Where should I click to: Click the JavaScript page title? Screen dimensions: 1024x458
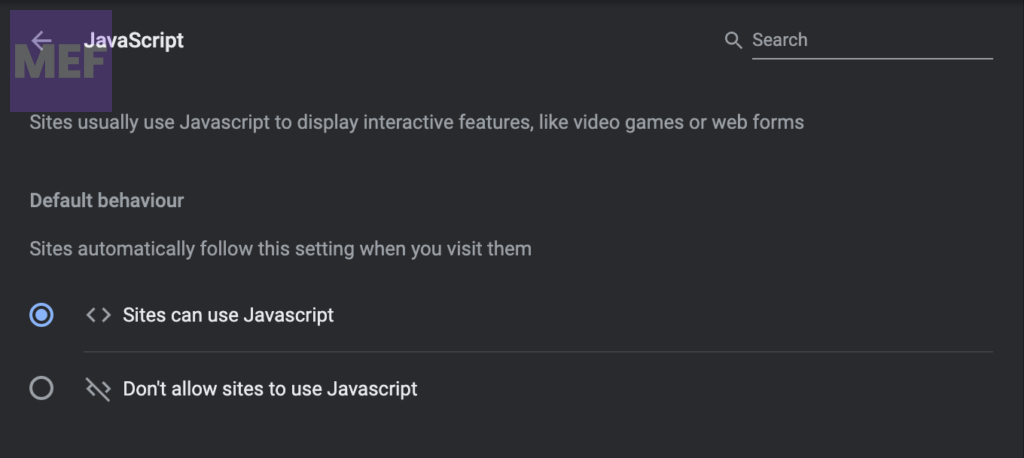coord(134,40)
